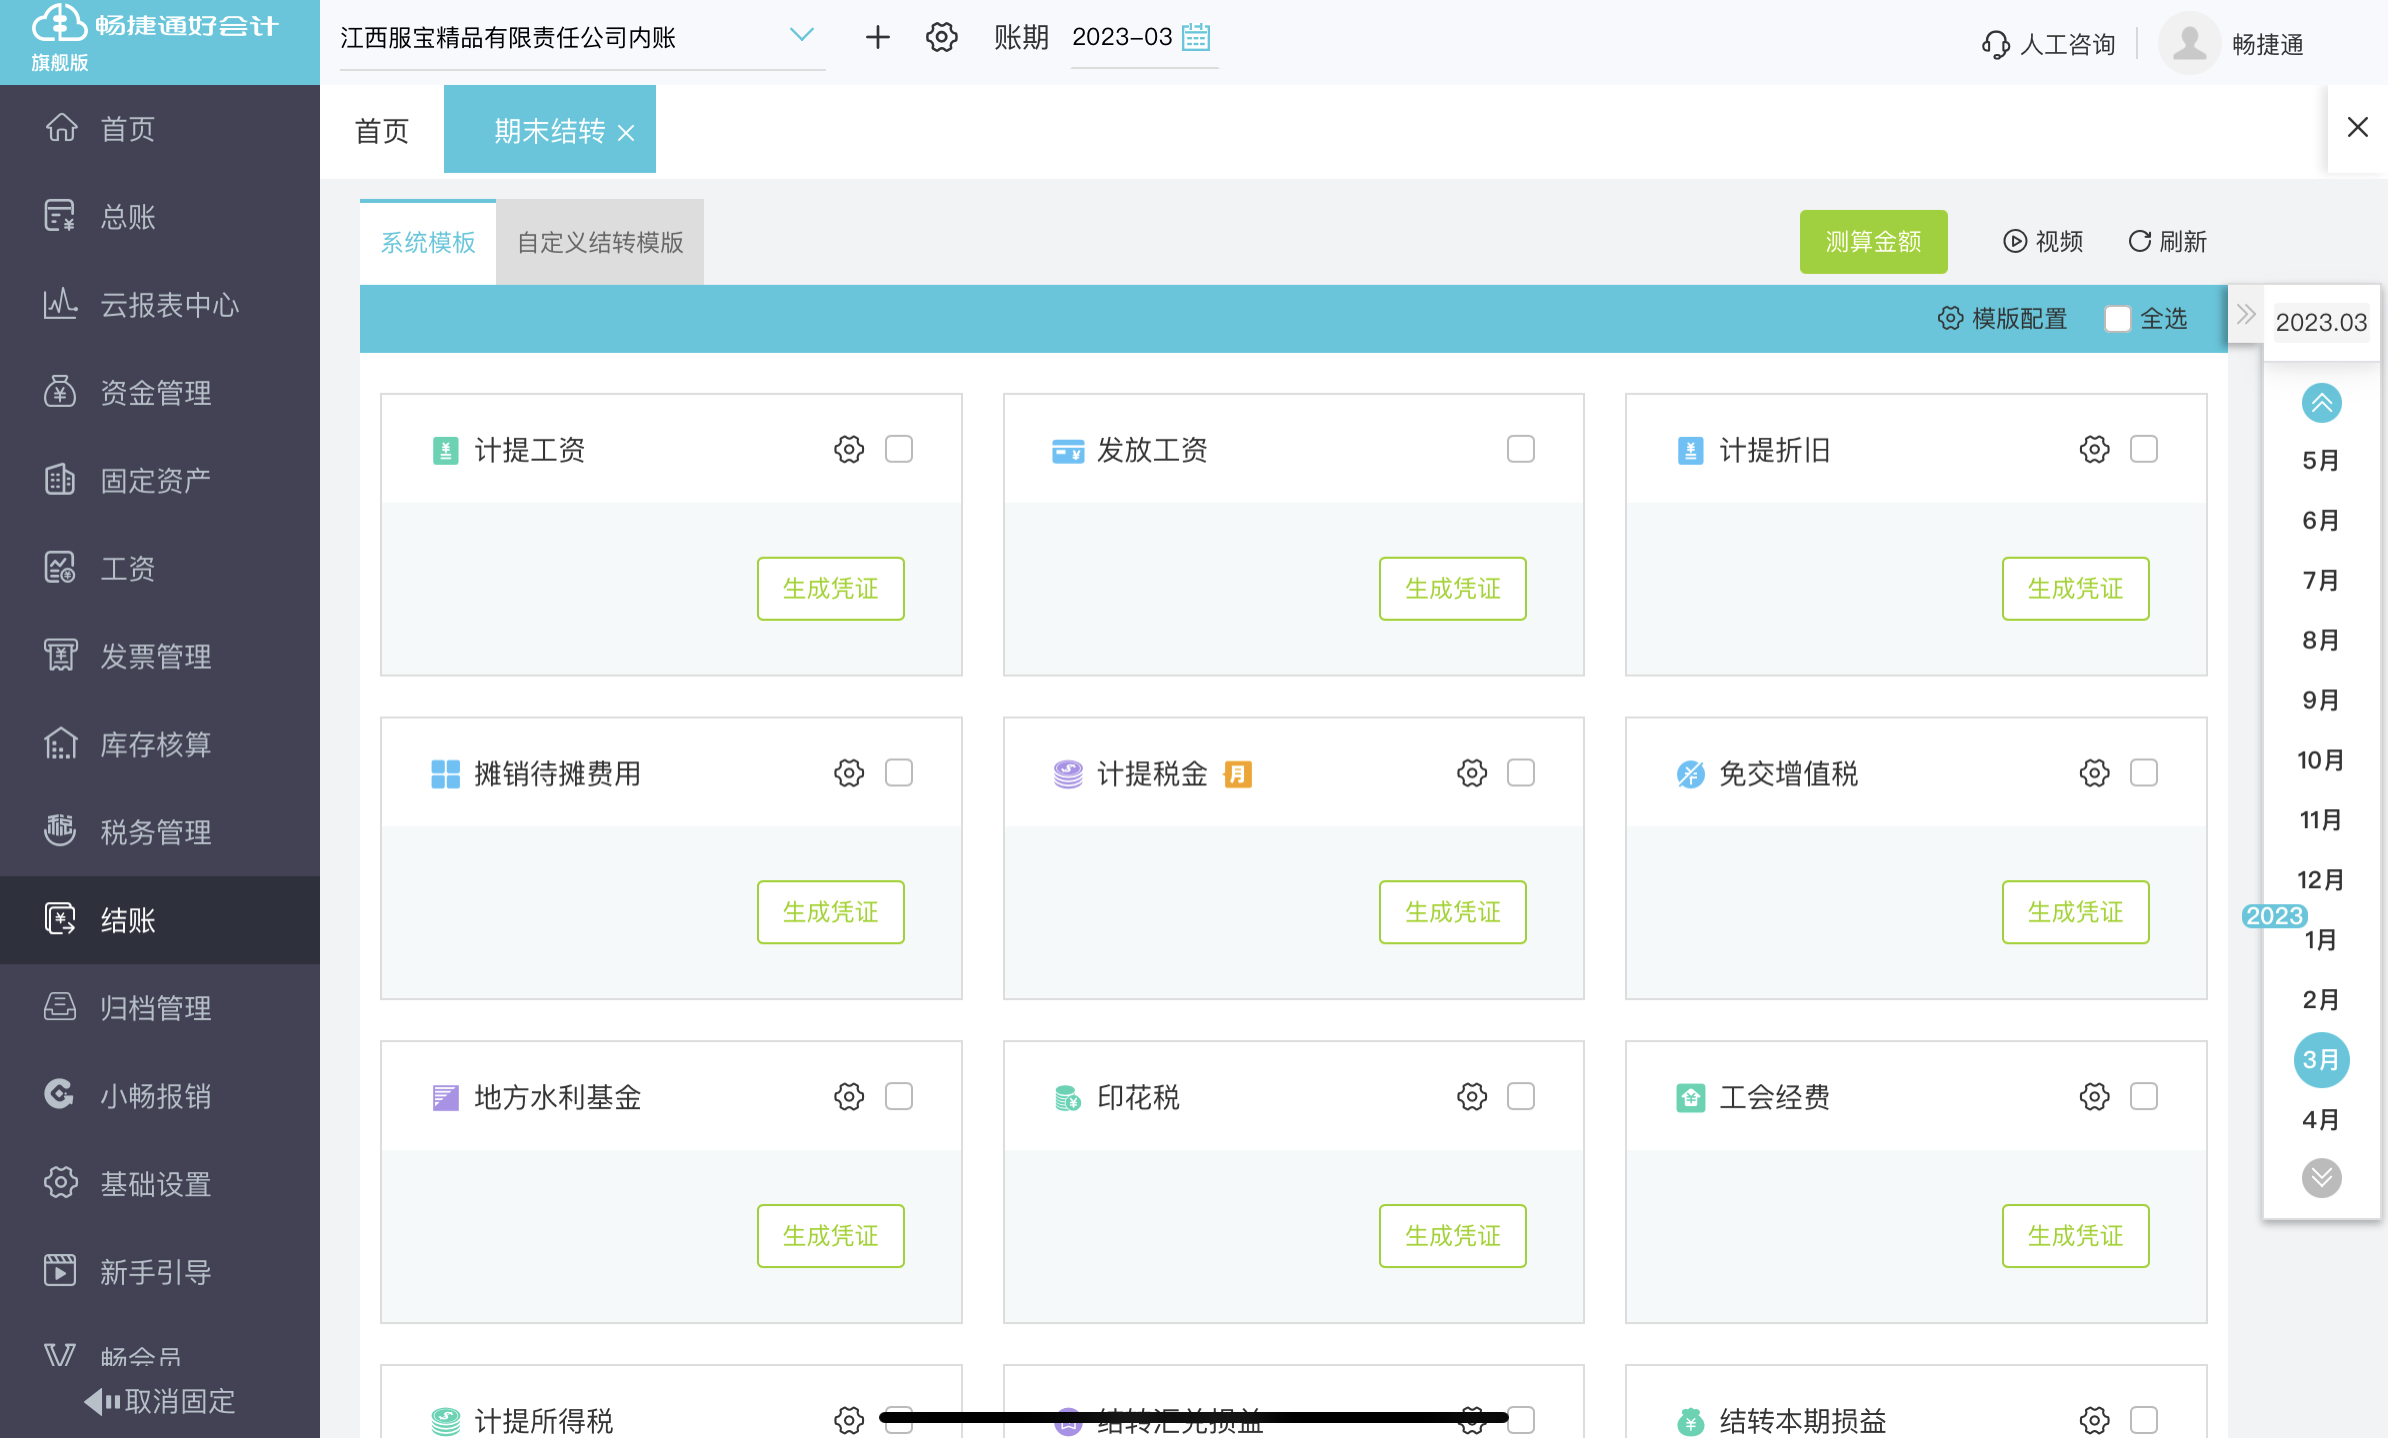Select 自定义结转模版 tab
This screenshot has width=2388, height=1438.
600,242
